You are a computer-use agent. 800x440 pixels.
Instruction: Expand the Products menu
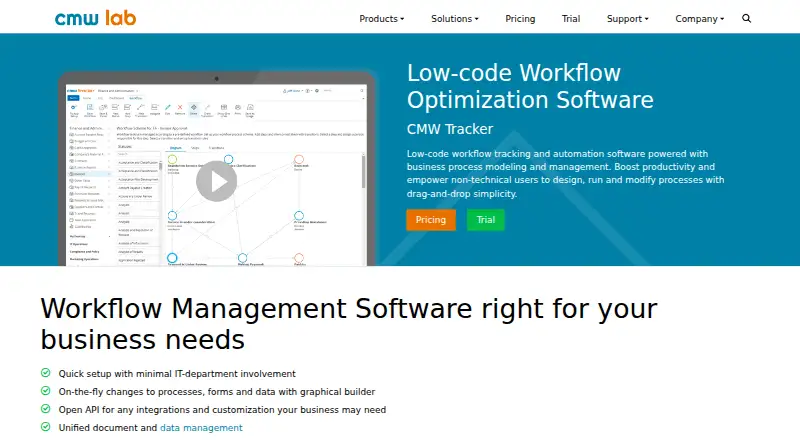pos(382,19)
